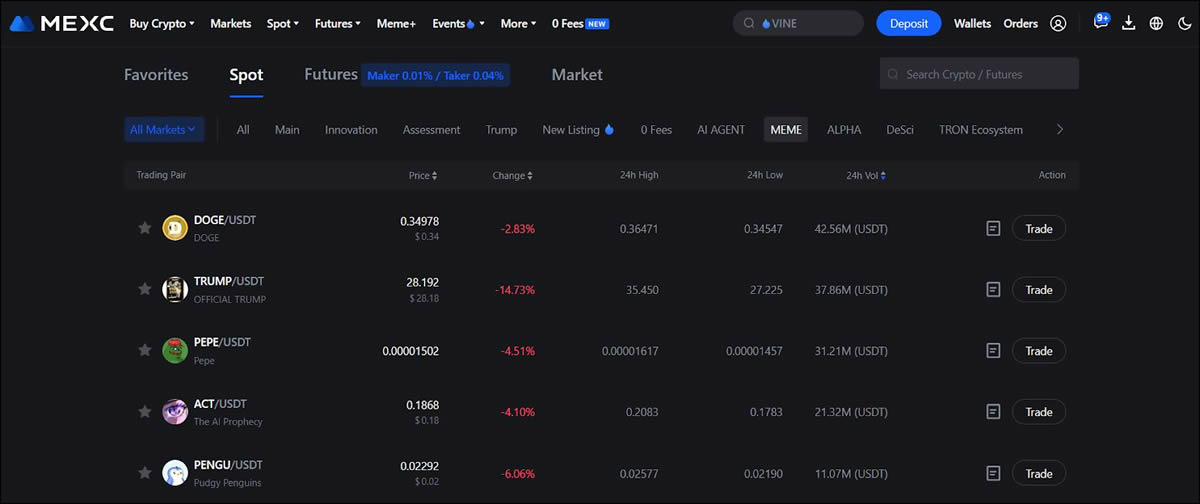
Task: Click the download app icon
Action: point(1129,23)
